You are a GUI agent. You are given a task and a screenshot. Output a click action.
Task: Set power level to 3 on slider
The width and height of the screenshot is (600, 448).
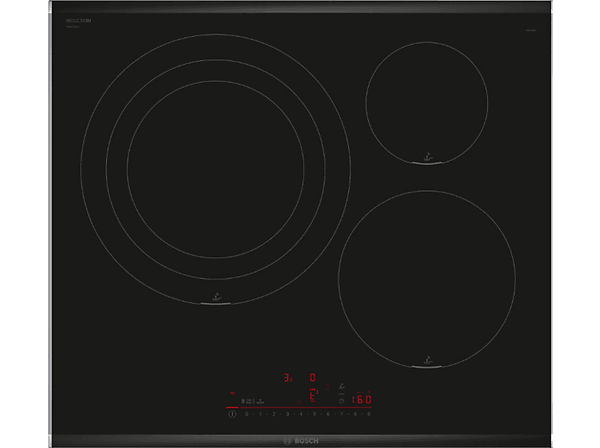tap(287, 412)
